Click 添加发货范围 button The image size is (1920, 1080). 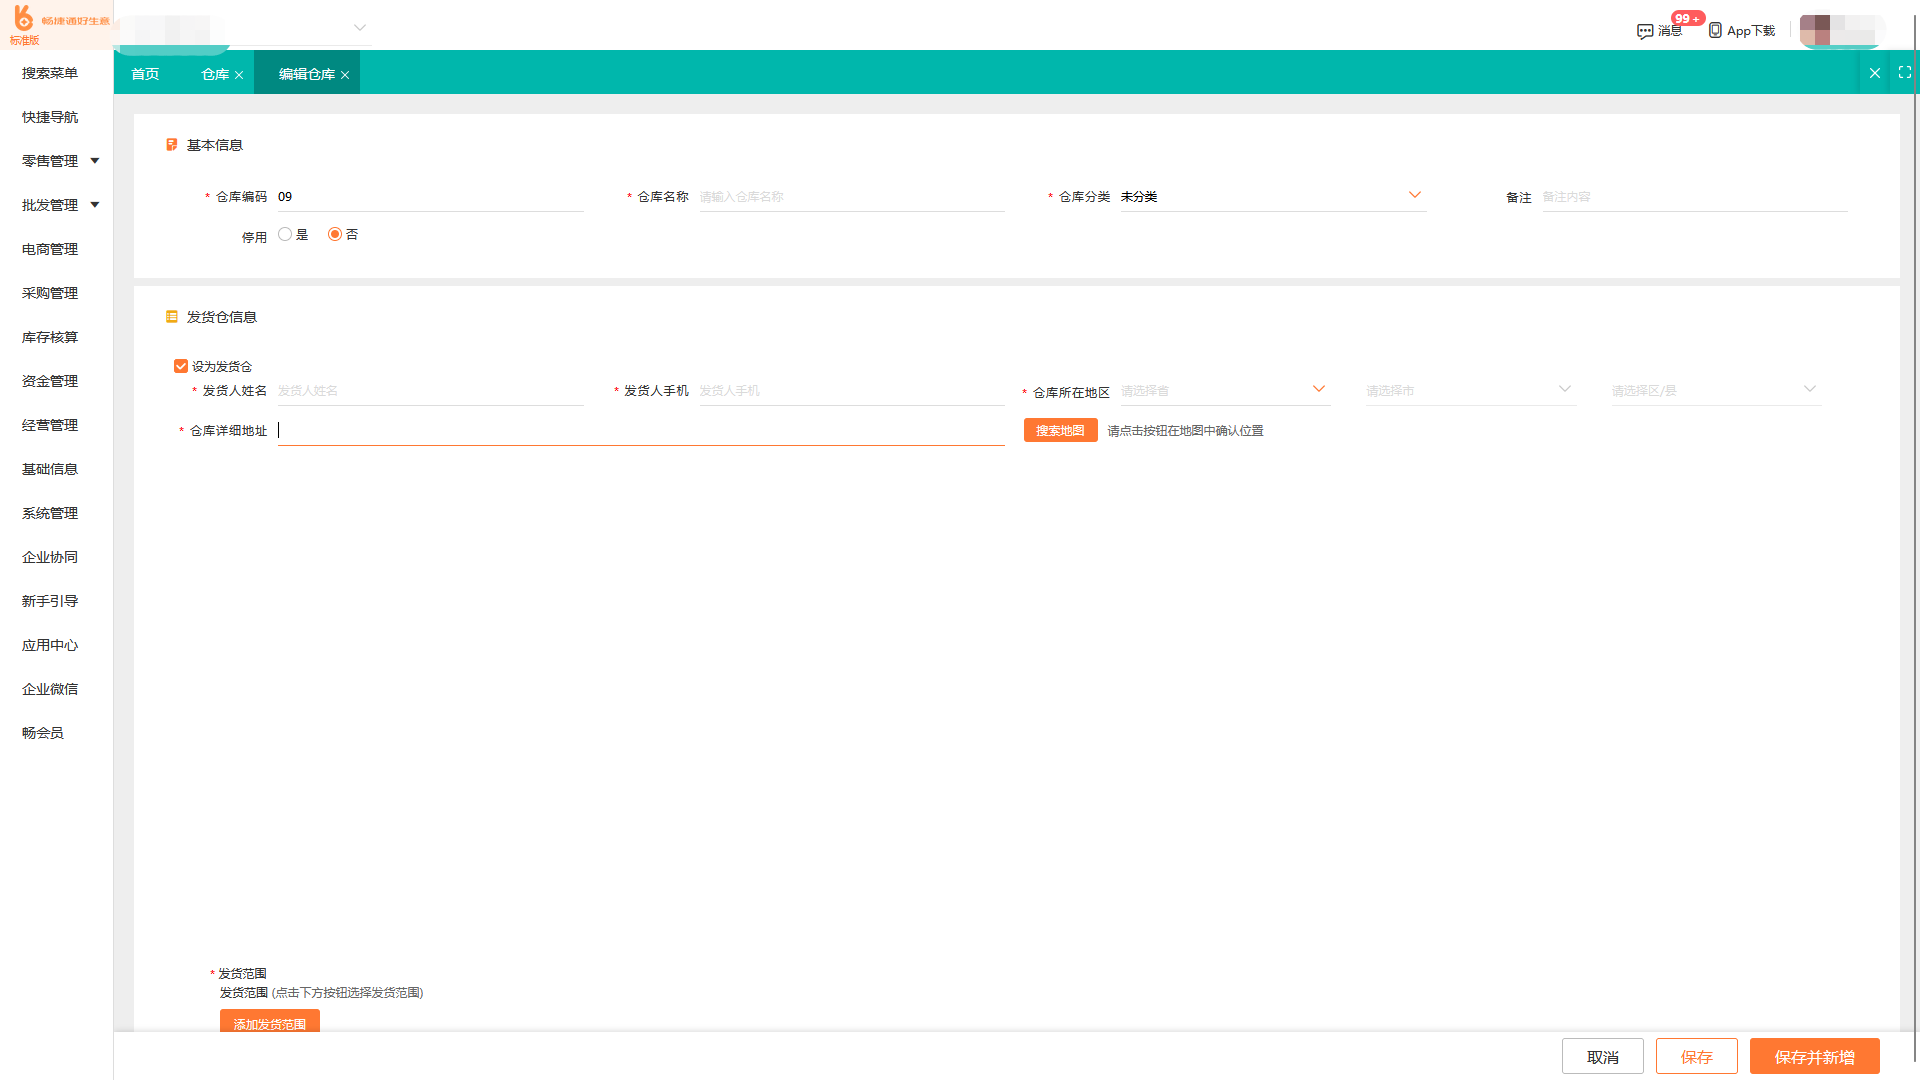click(x=270, y=1025)
